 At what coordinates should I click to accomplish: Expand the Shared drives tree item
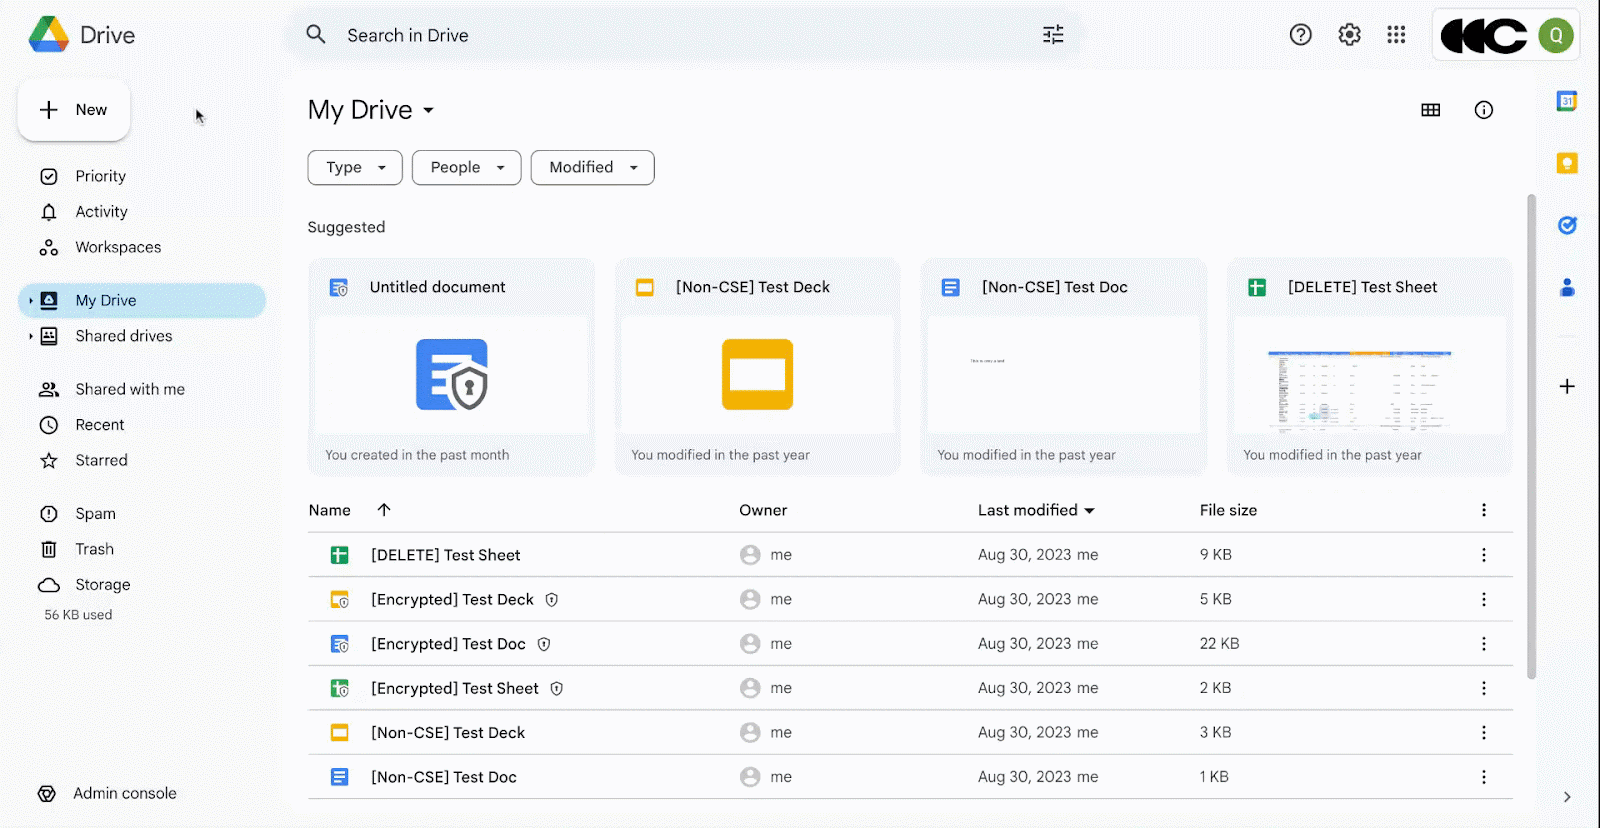pyautogui.click(x=31, y=336)
